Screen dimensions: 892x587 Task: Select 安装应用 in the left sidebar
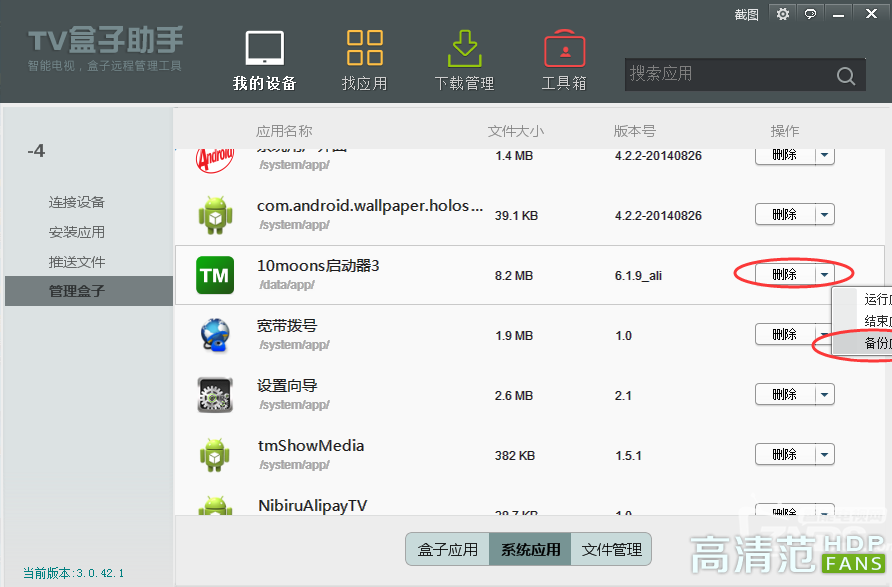point(77,232)
